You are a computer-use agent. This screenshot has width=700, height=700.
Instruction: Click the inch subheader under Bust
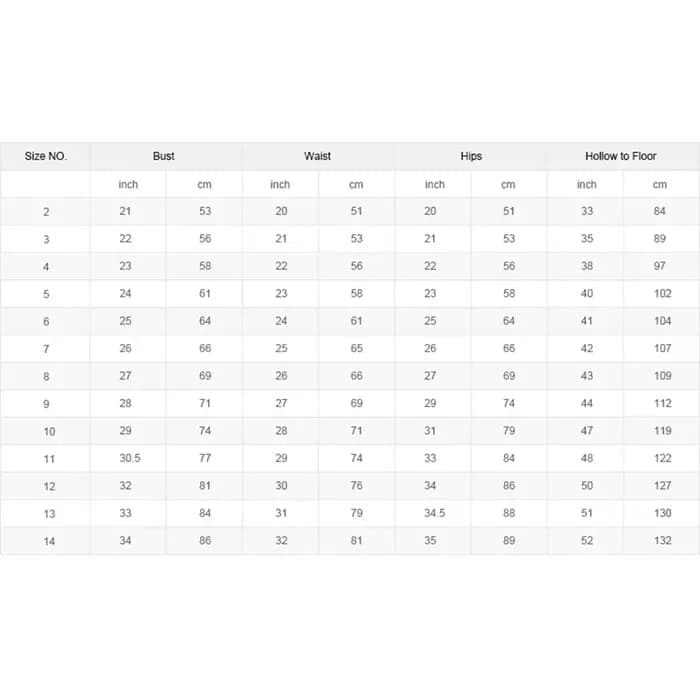(x=128, y=184)
